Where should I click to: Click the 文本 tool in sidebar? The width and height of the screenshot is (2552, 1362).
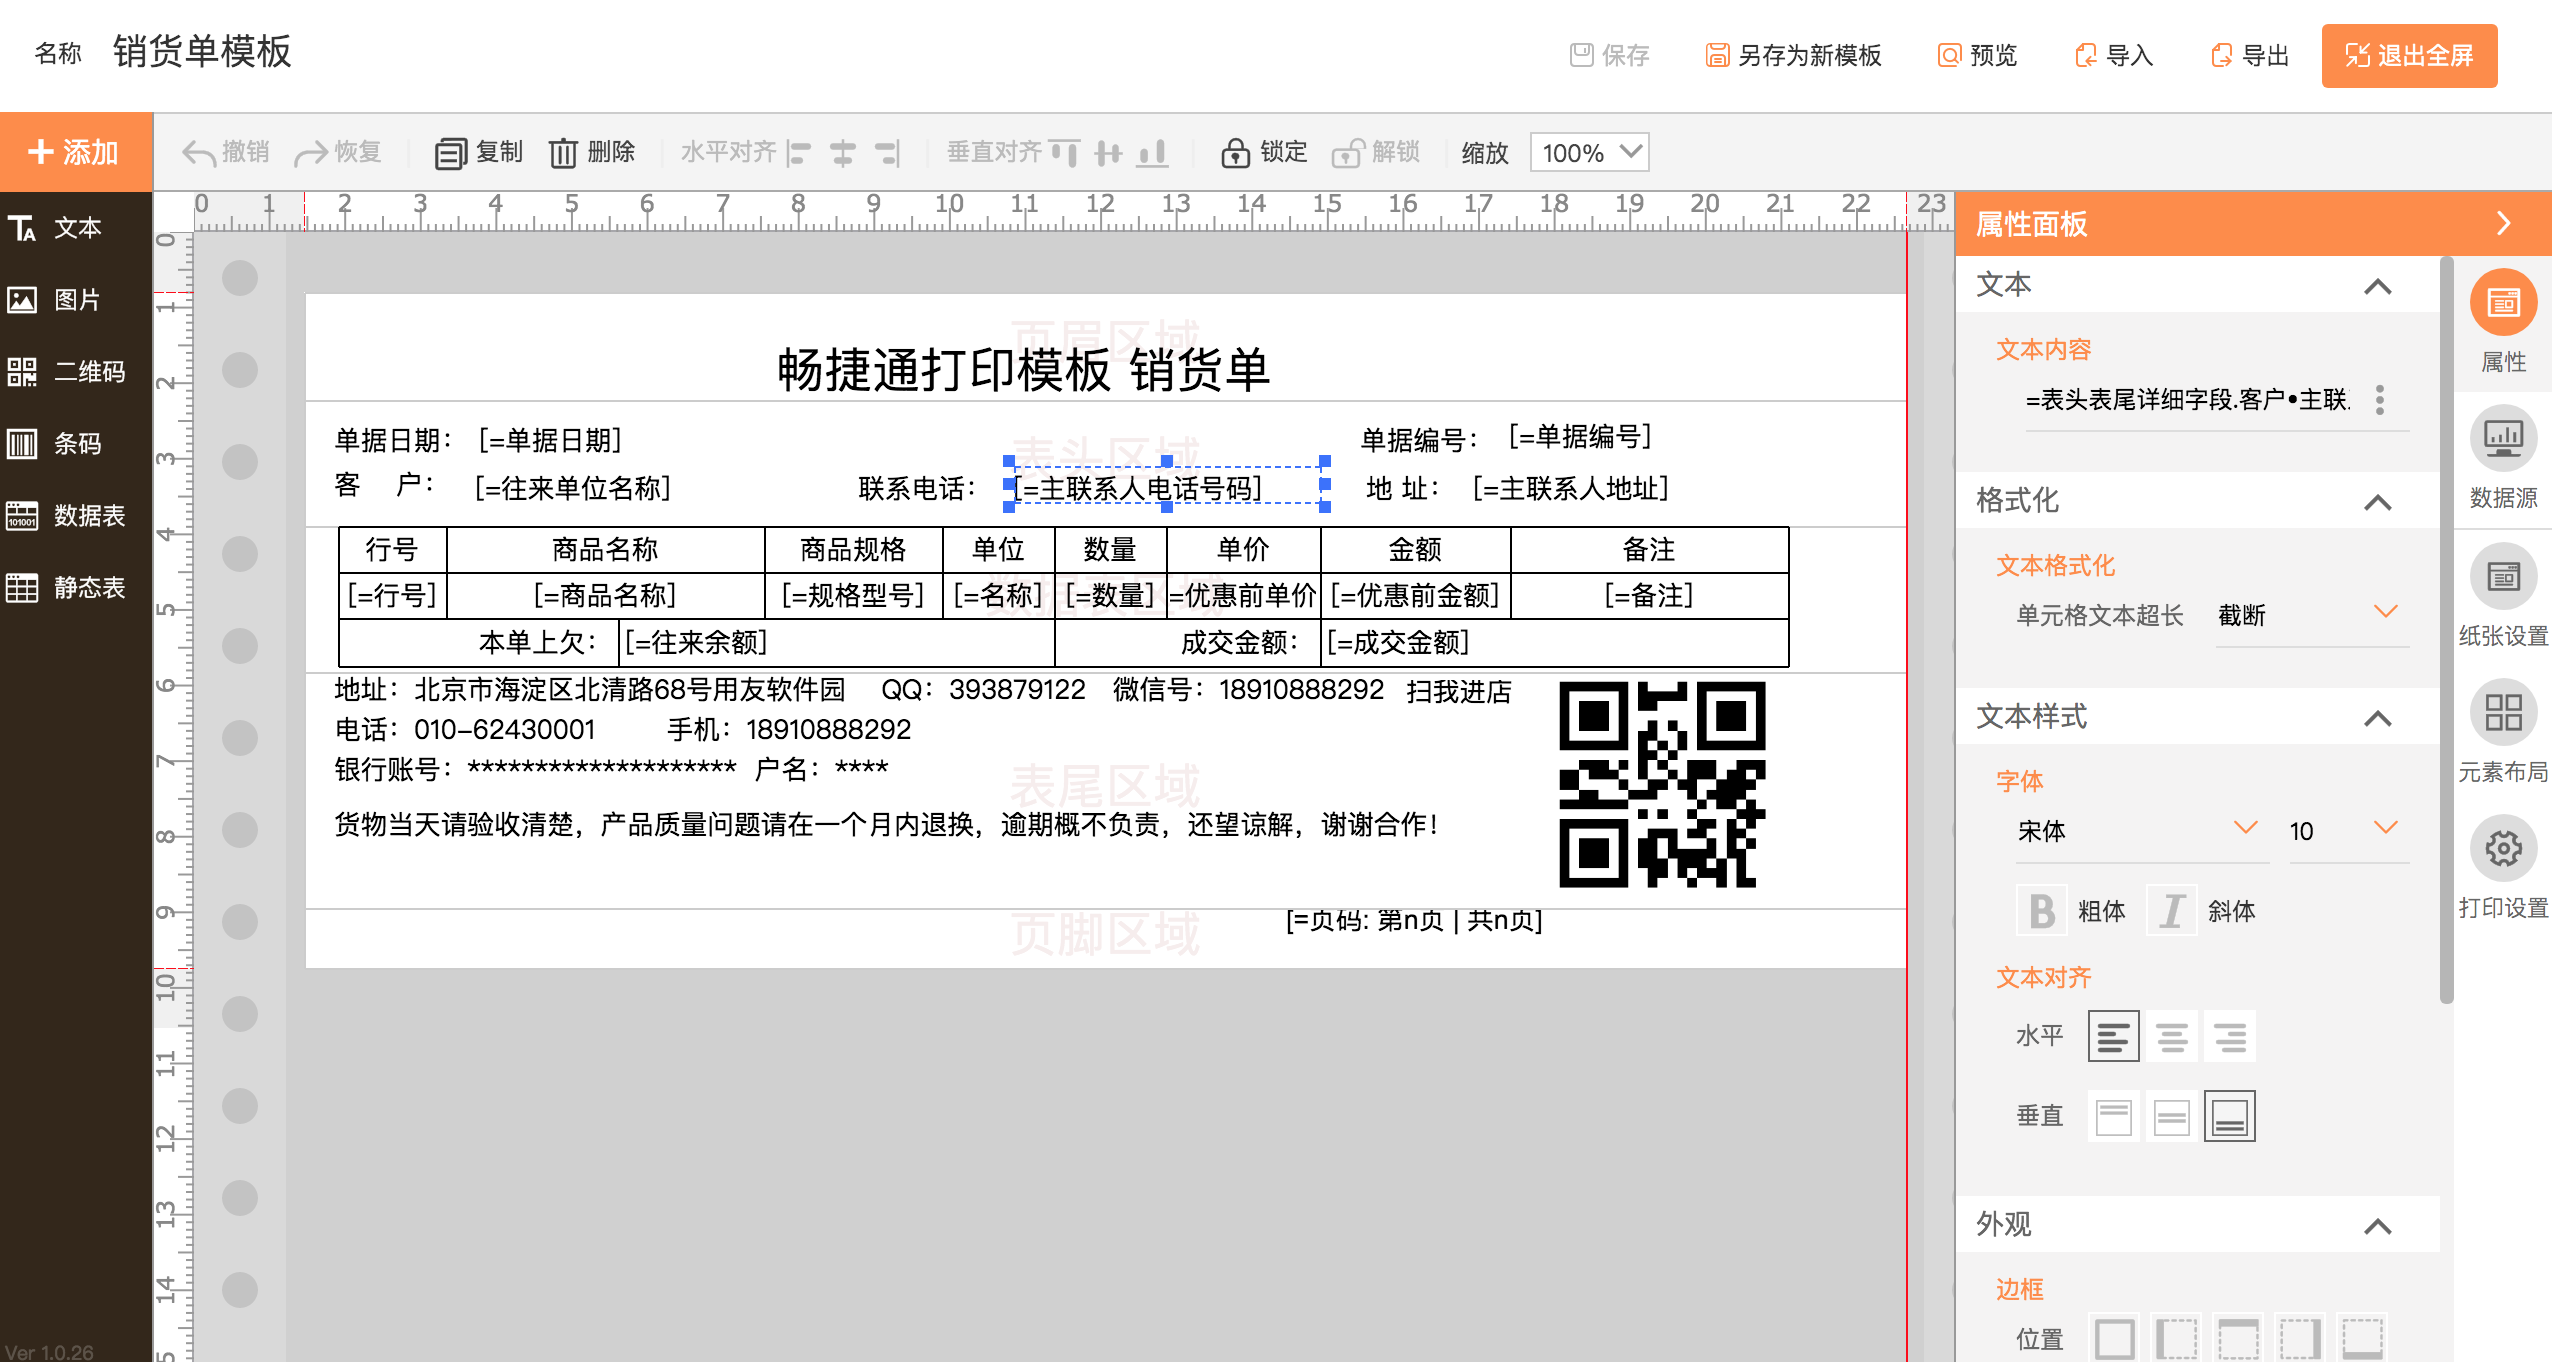click(76, 226)
